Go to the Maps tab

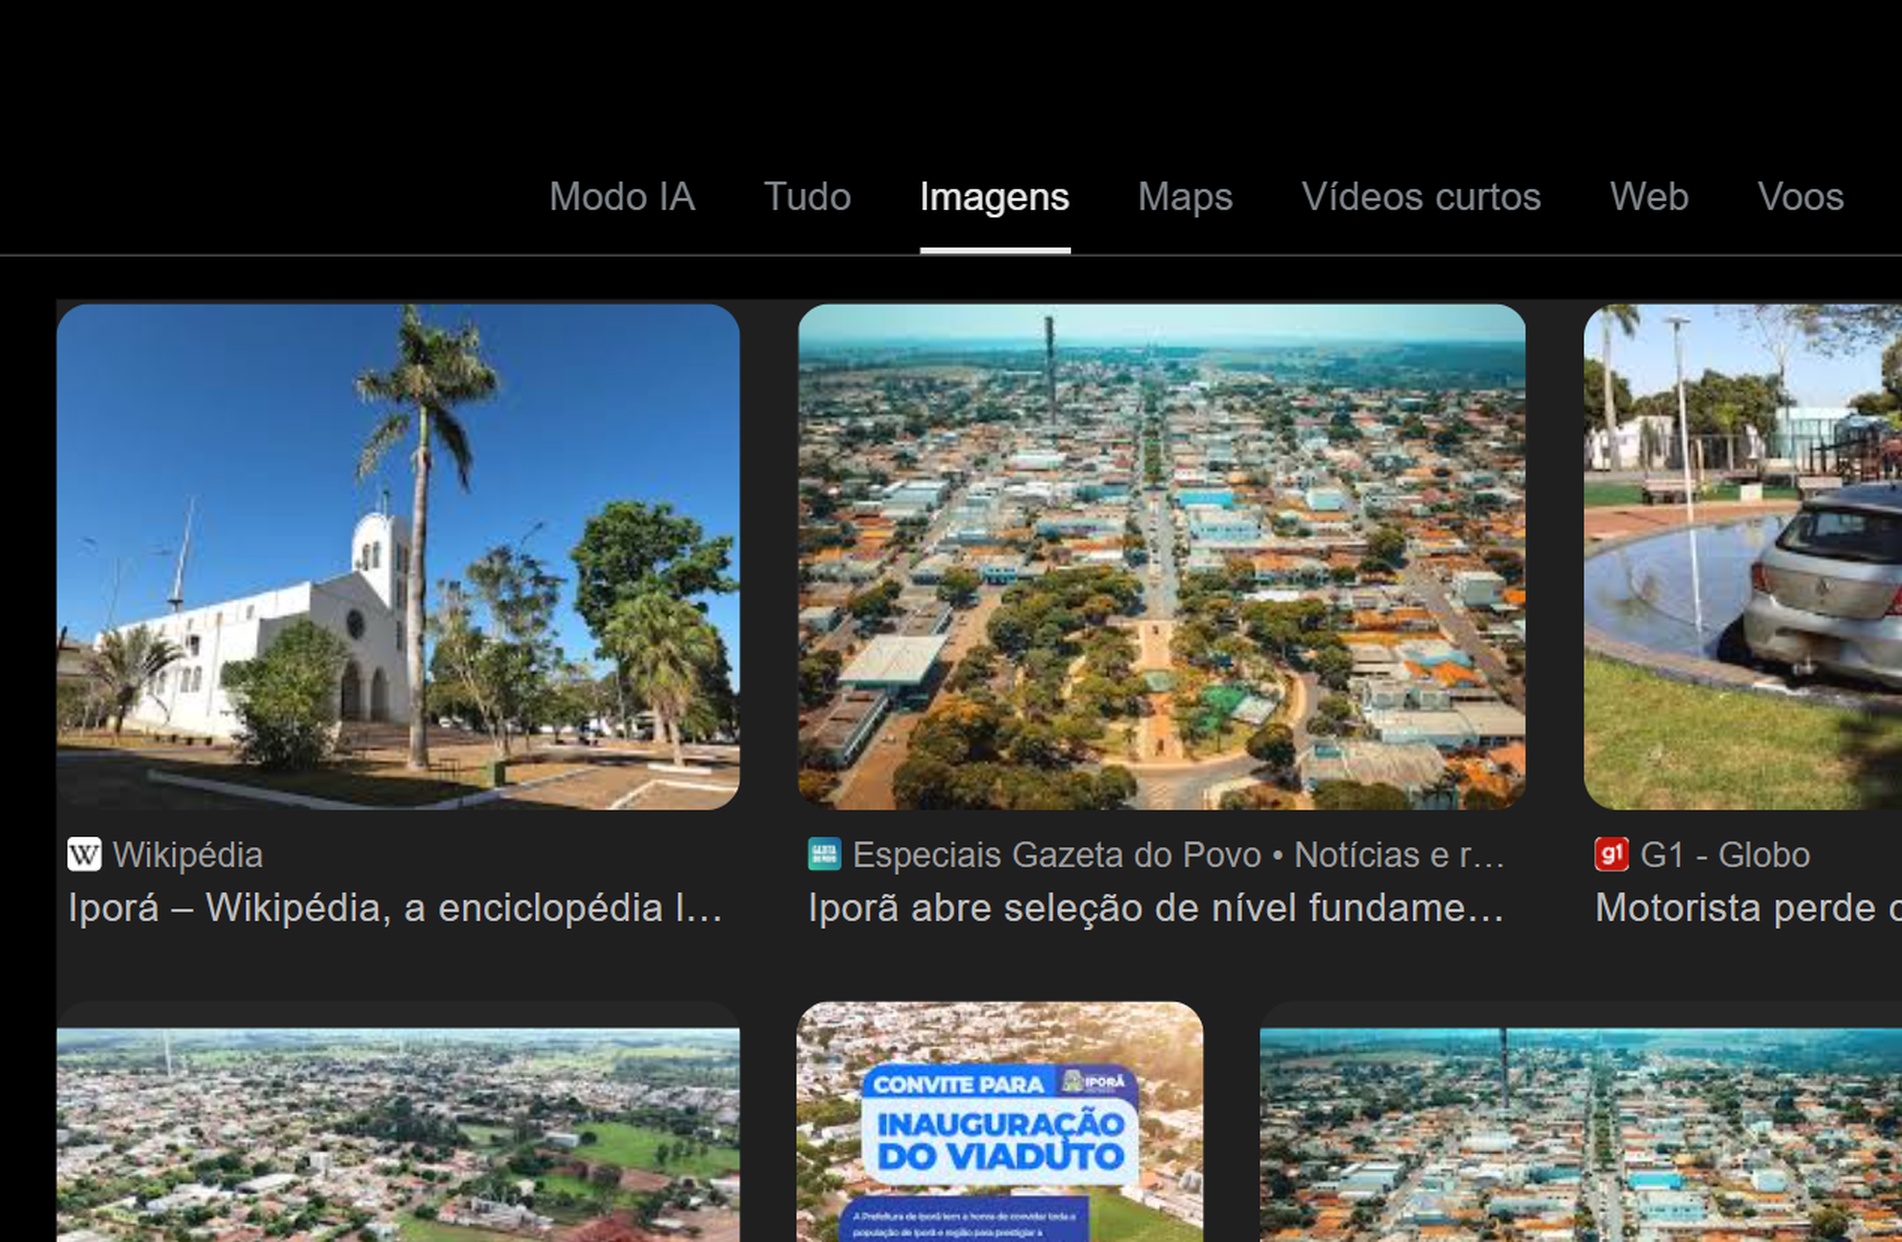1185,197
